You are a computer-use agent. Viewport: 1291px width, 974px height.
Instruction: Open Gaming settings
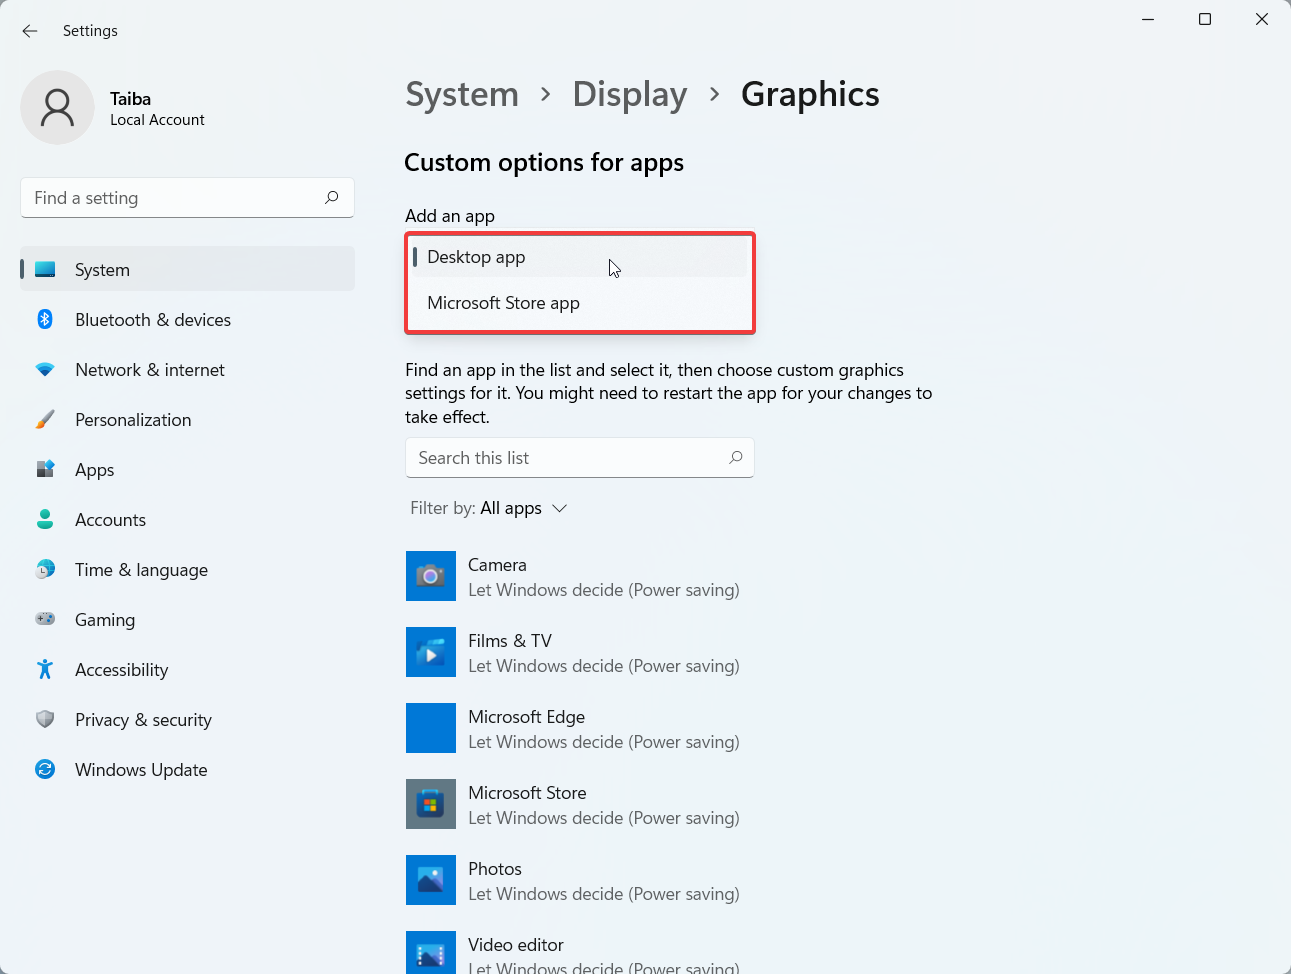[x=187, y=620]
